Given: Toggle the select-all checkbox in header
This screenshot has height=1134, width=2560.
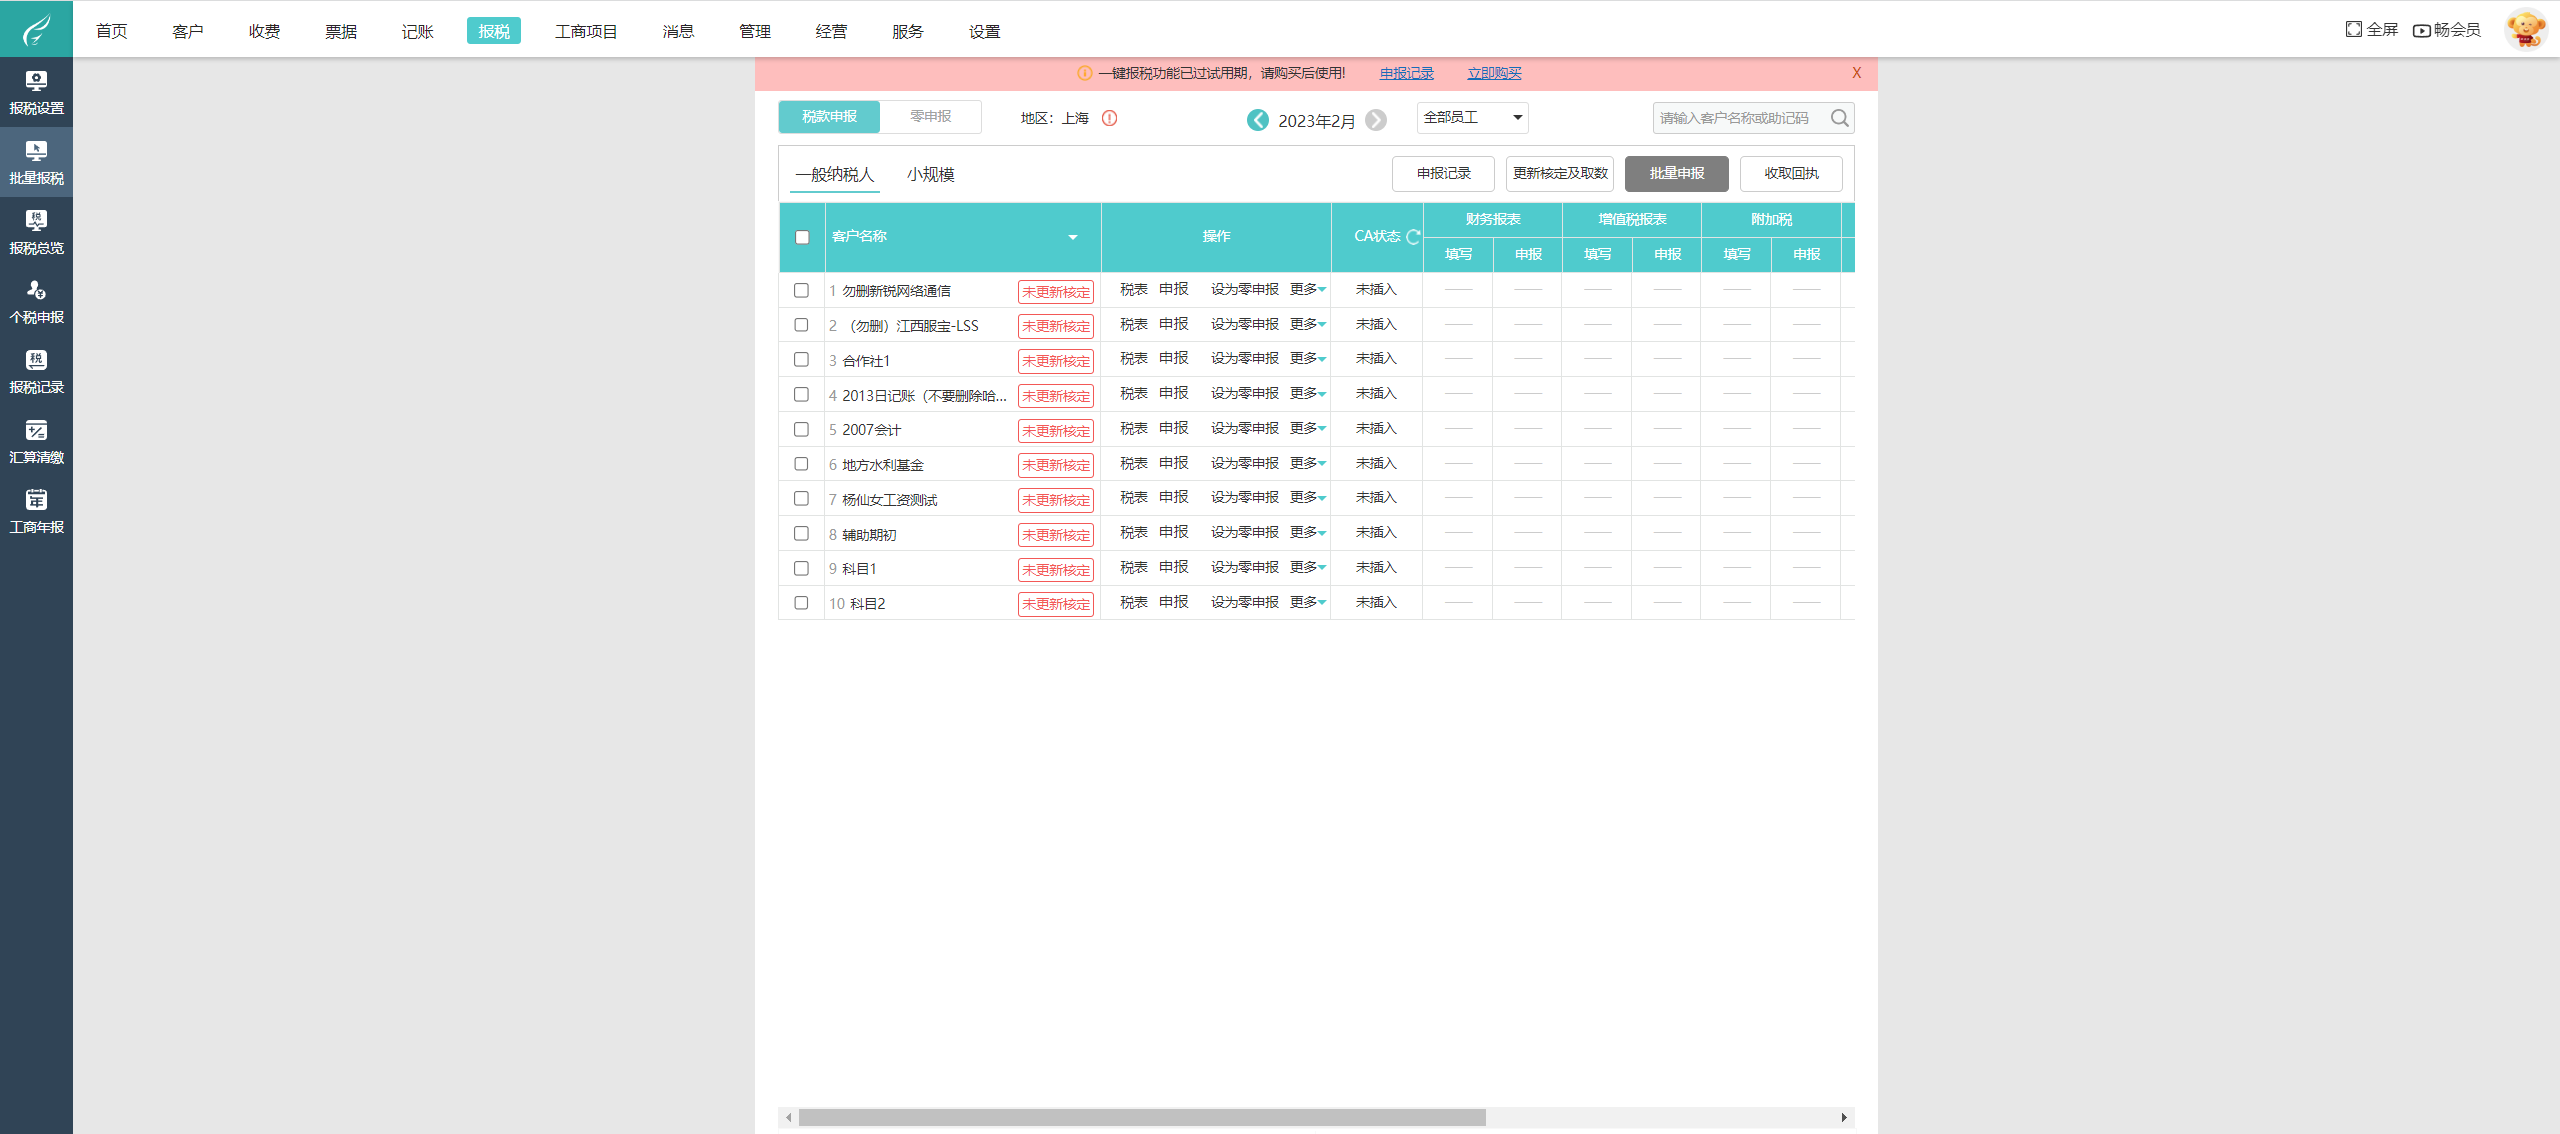Looking at the screenshot, I should (x=803, y=237).
